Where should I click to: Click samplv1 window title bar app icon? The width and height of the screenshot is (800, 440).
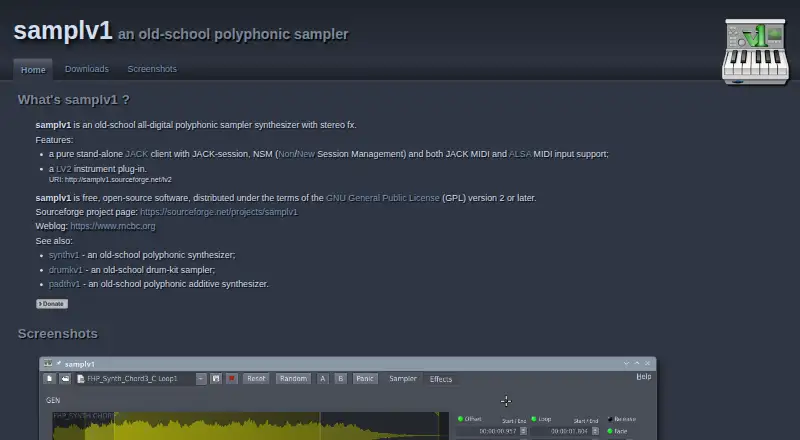[x=48, y=363]
